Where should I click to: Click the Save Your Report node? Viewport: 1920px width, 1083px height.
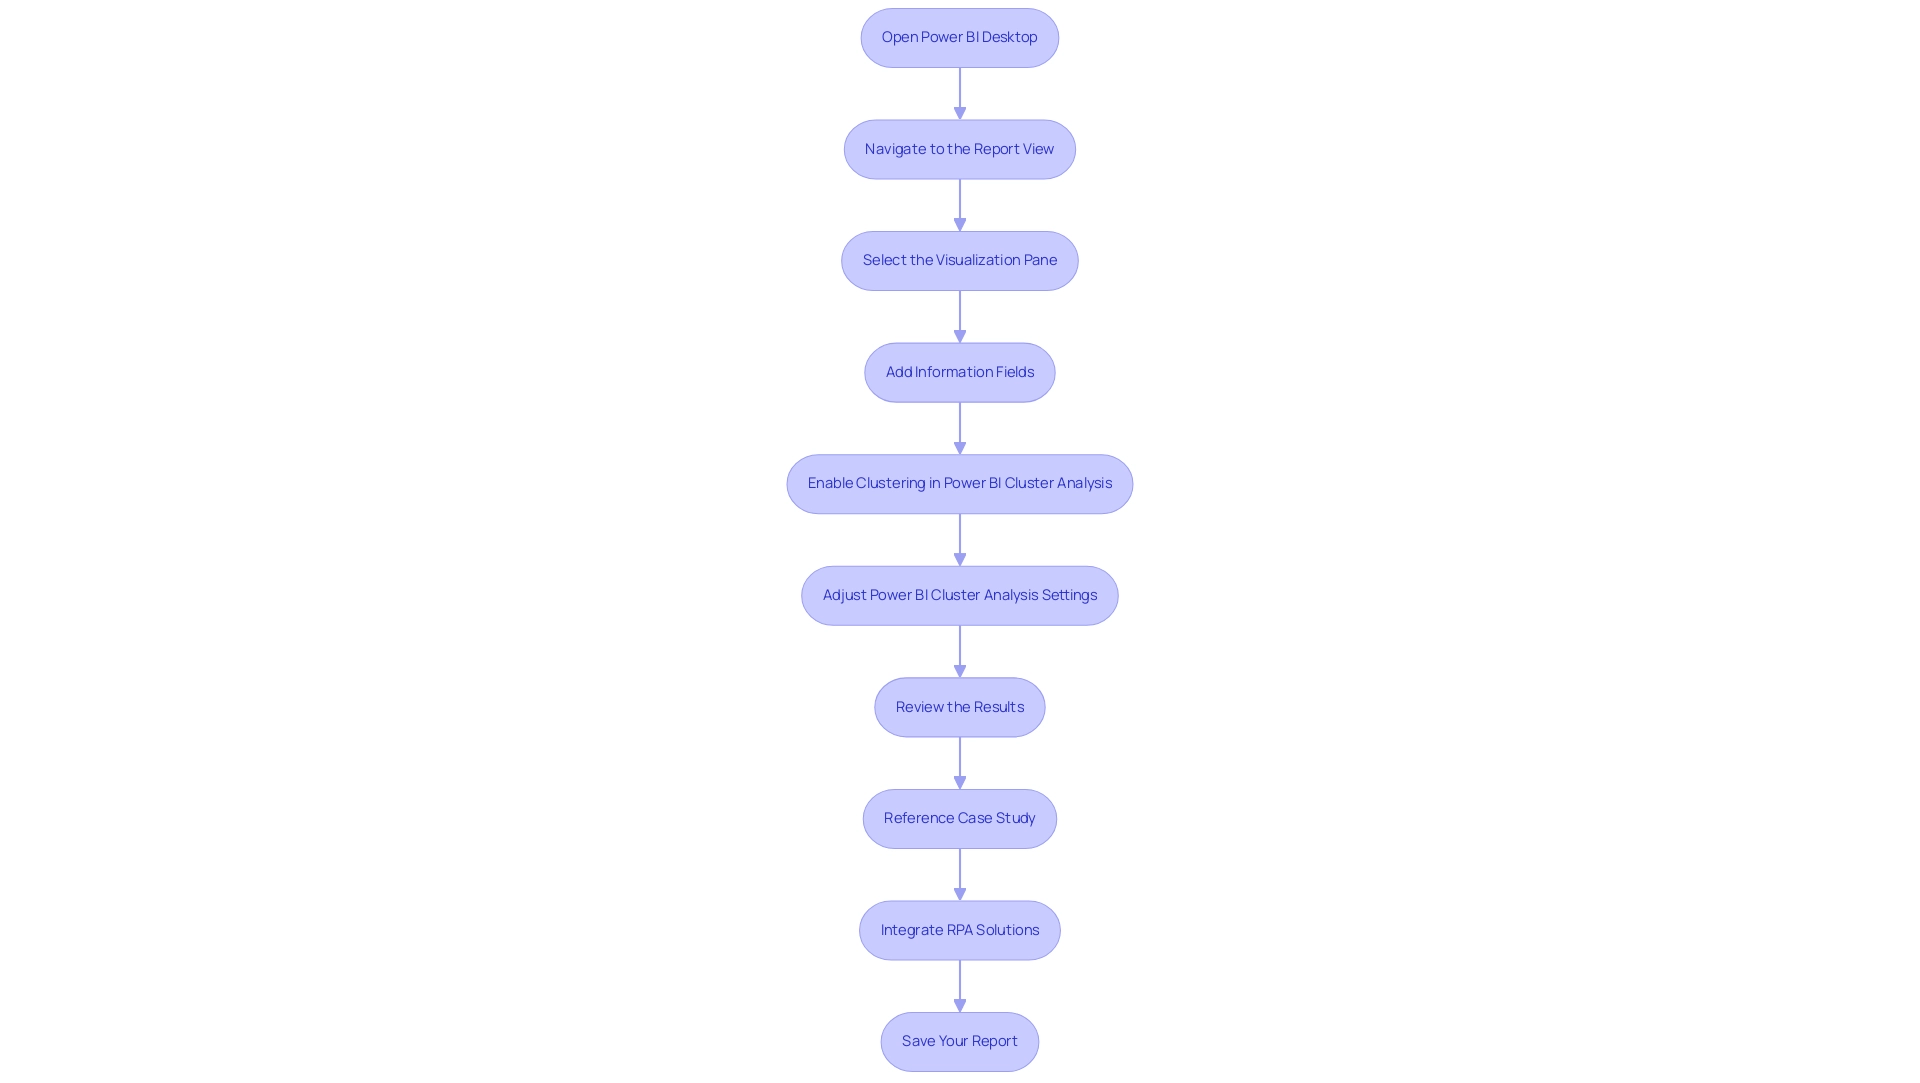point(959,1041)
